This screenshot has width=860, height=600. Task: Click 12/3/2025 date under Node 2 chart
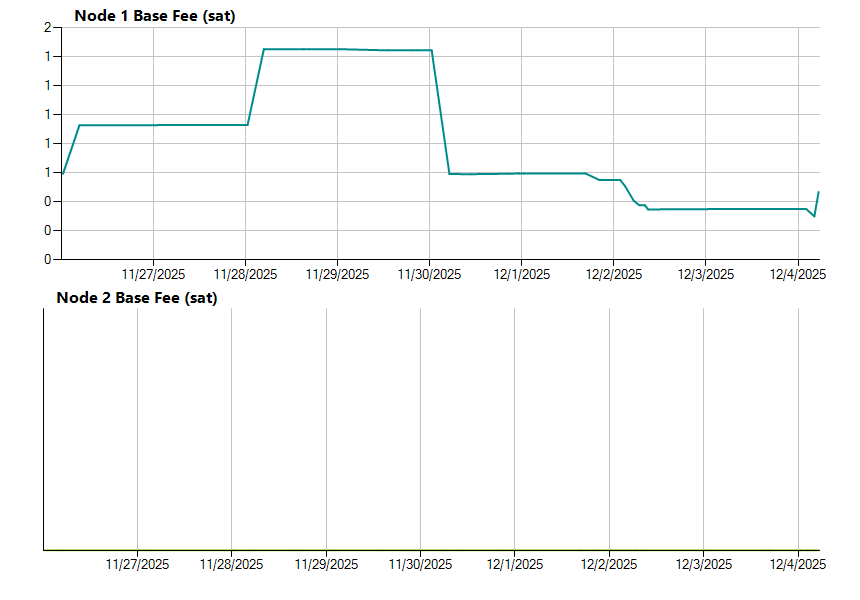(x=703, y=564)
